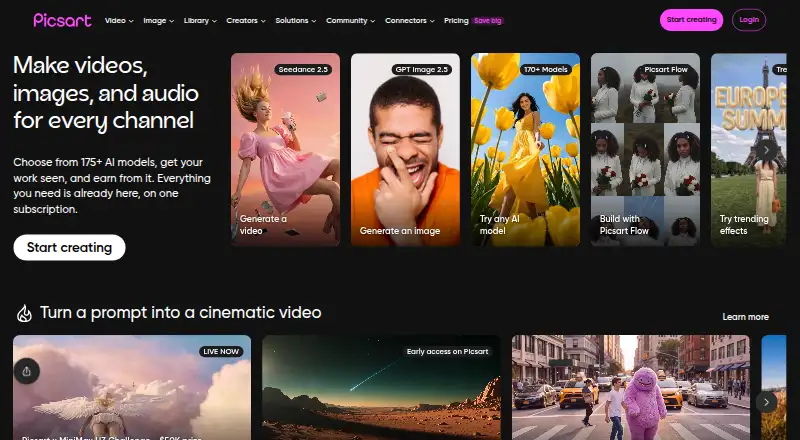Click the LIVE NOW badge

pos(221,351)
